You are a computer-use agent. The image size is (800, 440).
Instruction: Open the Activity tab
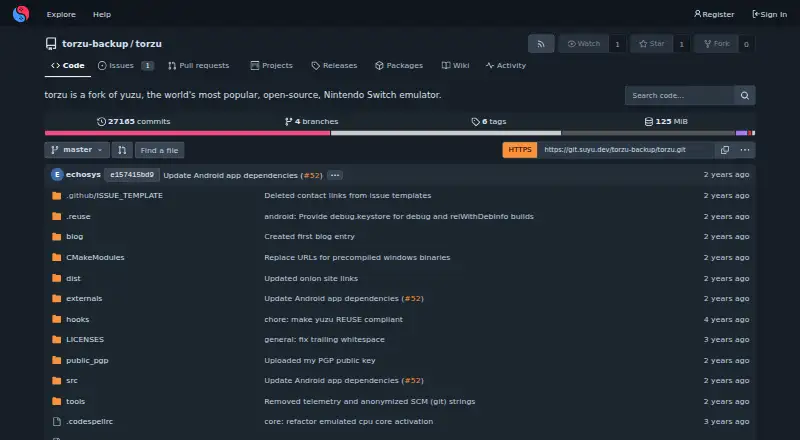tap(506, 66)
